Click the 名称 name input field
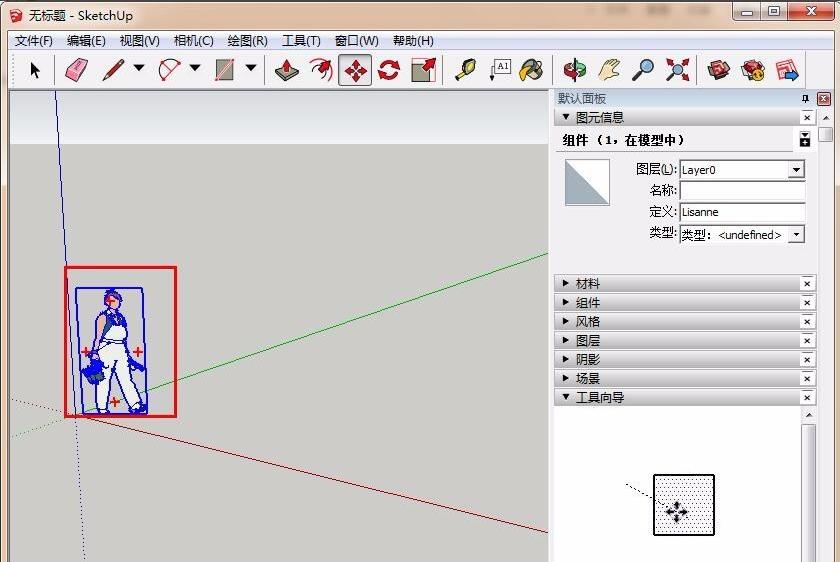Screen dimensions: 840x562 [x=742, y=190]
